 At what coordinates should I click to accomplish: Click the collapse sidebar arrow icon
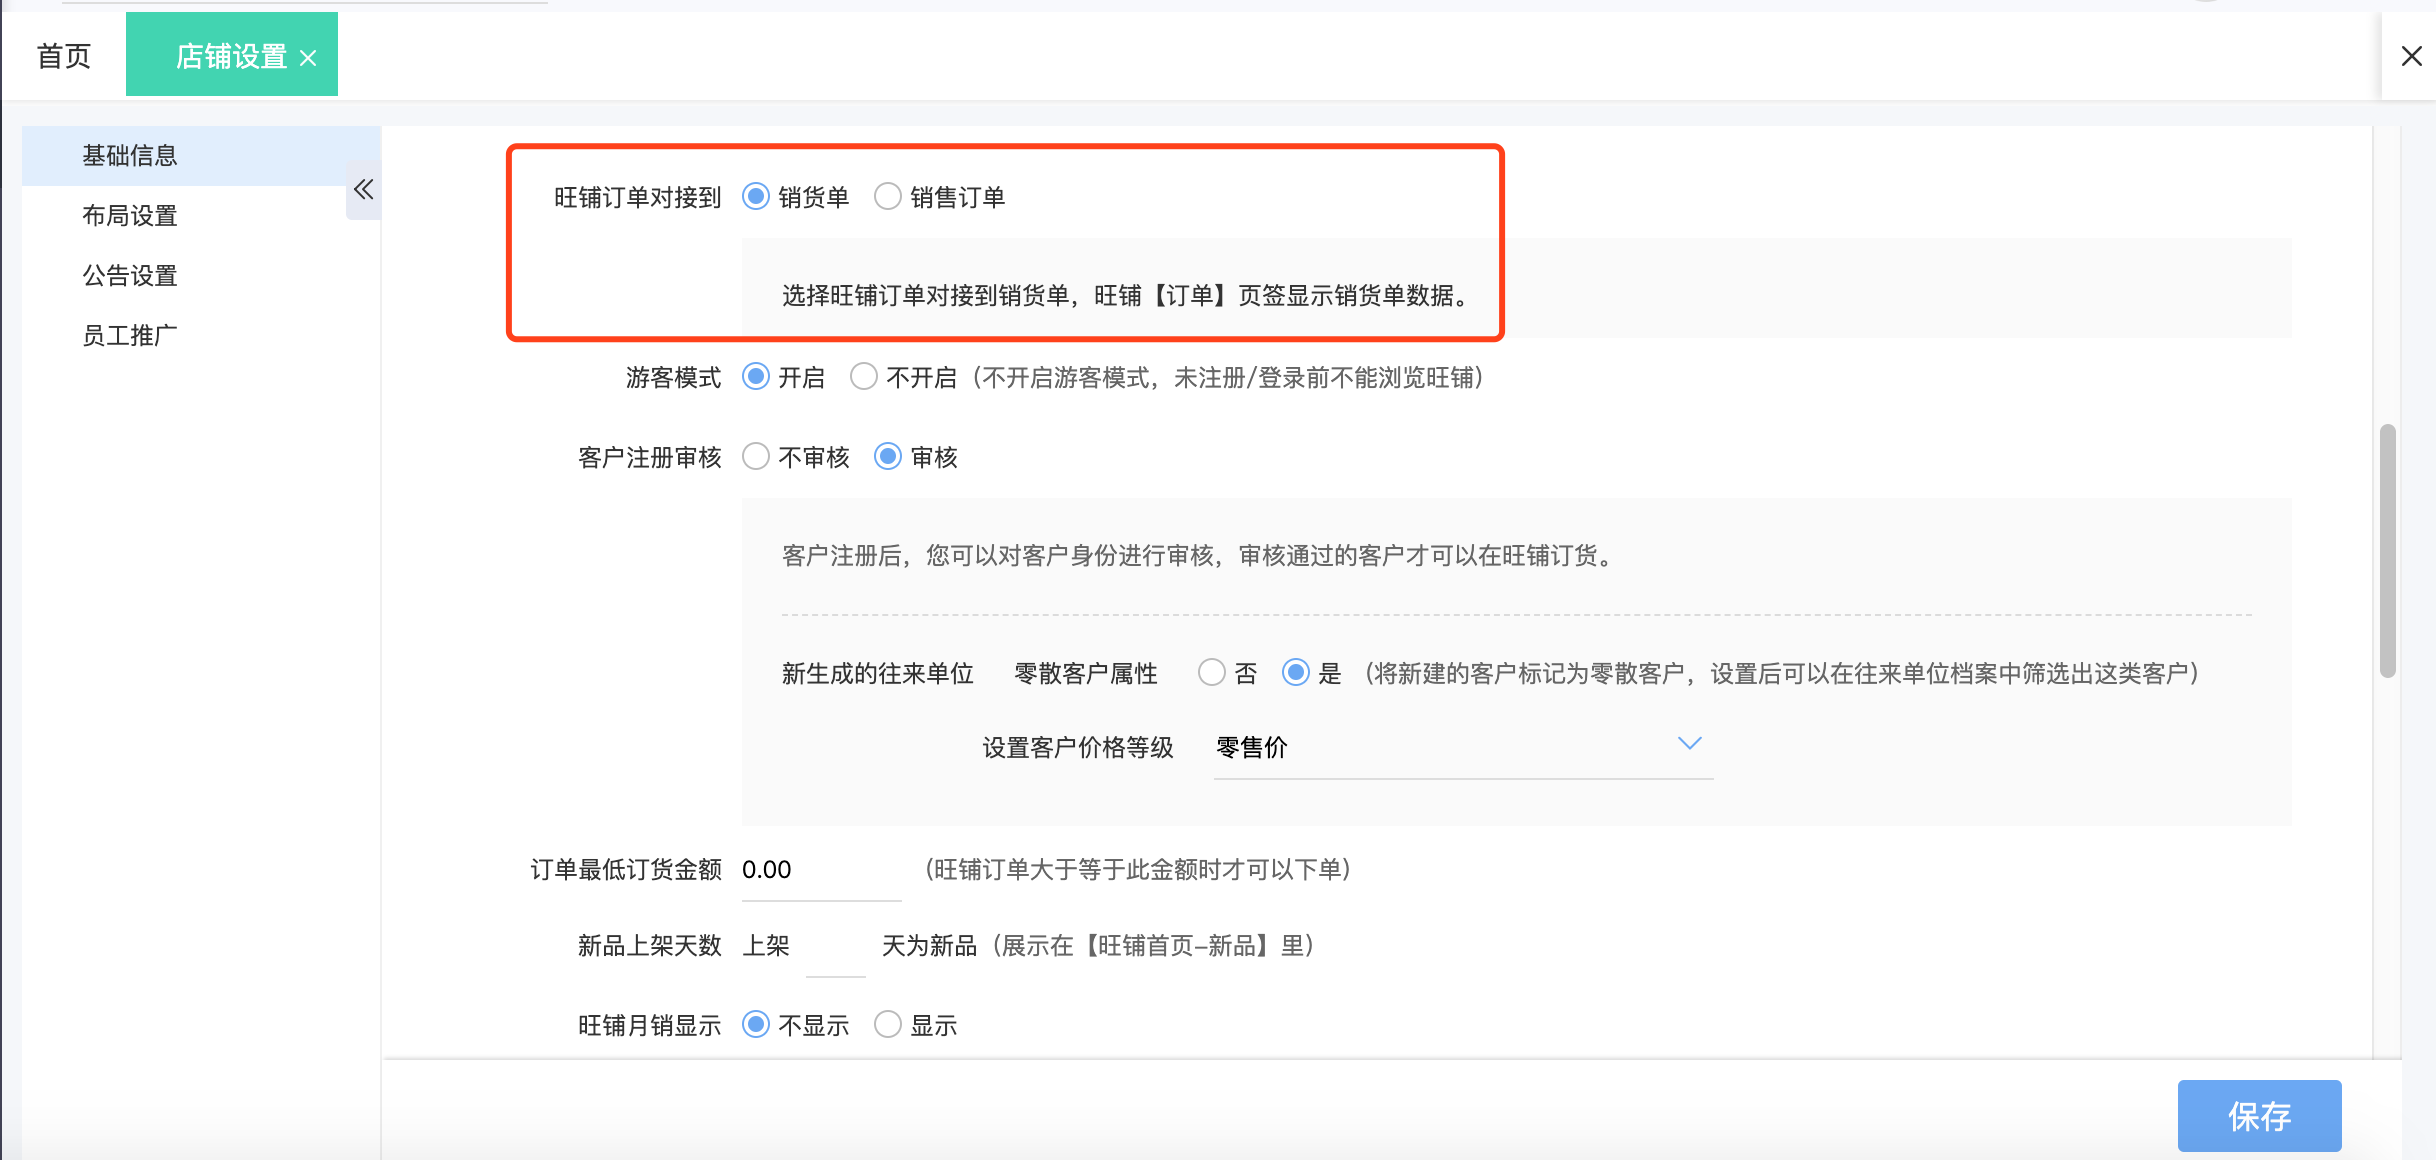pos(364,188)
